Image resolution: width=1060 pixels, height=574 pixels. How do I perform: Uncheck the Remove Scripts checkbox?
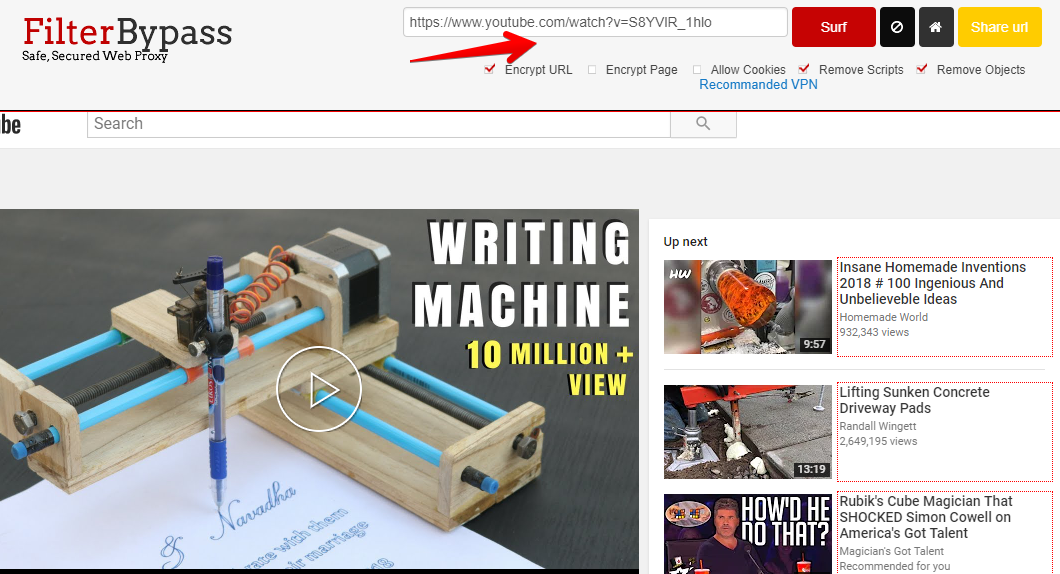(x=804, y=70)
